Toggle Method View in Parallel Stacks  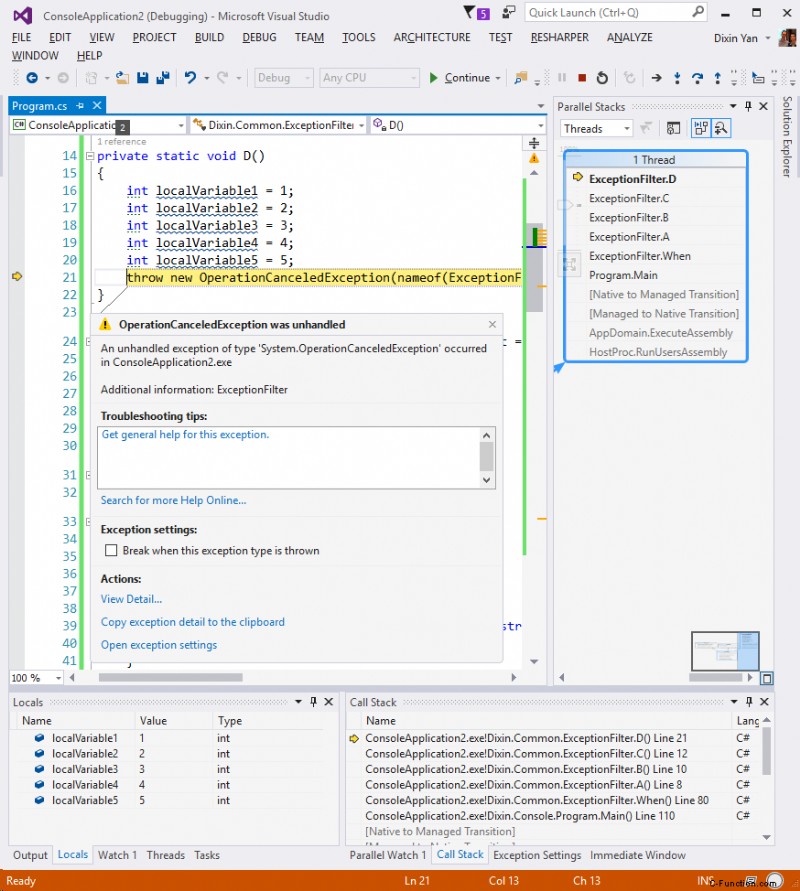(x=674, y=128)
